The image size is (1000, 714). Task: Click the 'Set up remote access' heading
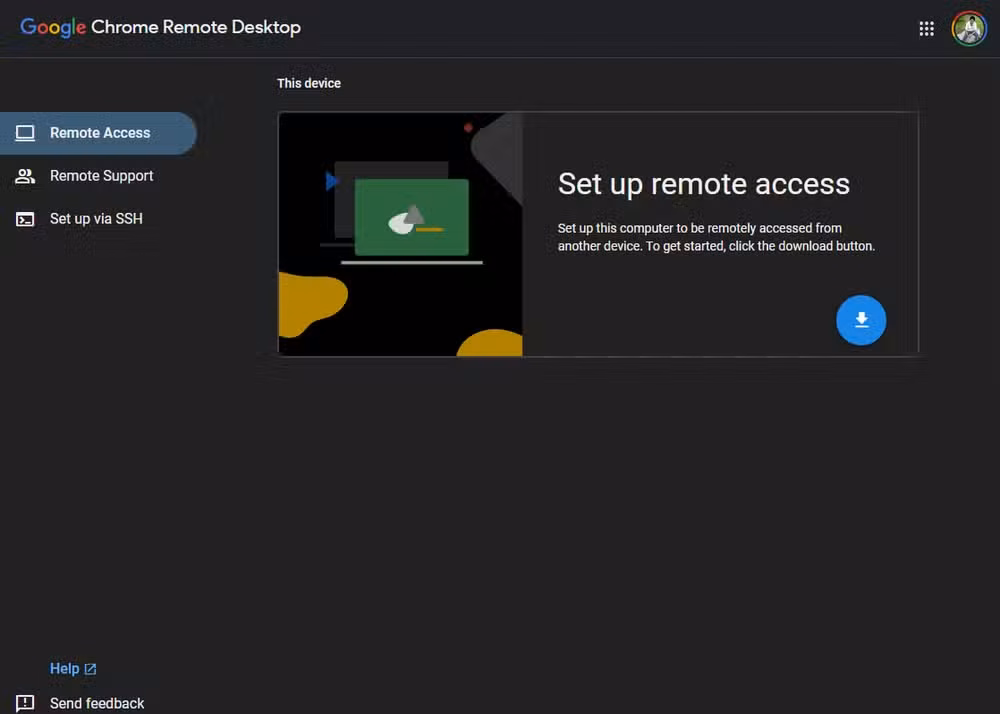pos(703,184)
